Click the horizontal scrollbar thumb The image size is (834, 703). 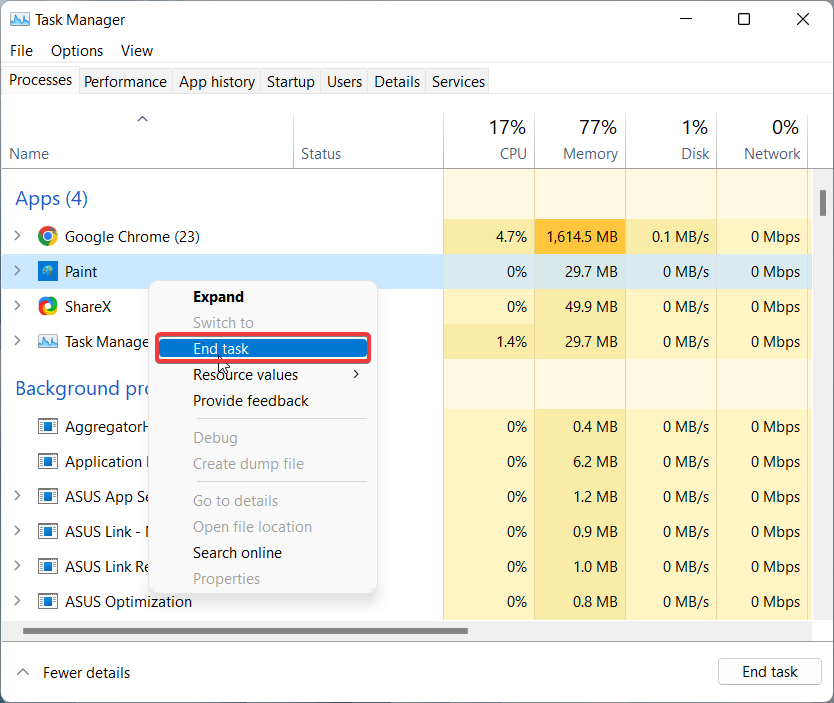(245, 631)
